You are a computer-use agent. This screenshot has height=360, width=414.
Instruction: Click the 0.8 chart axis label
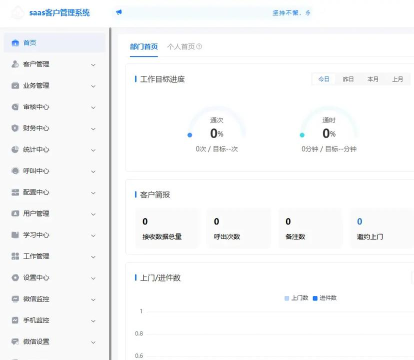click(x=139, y=333)
